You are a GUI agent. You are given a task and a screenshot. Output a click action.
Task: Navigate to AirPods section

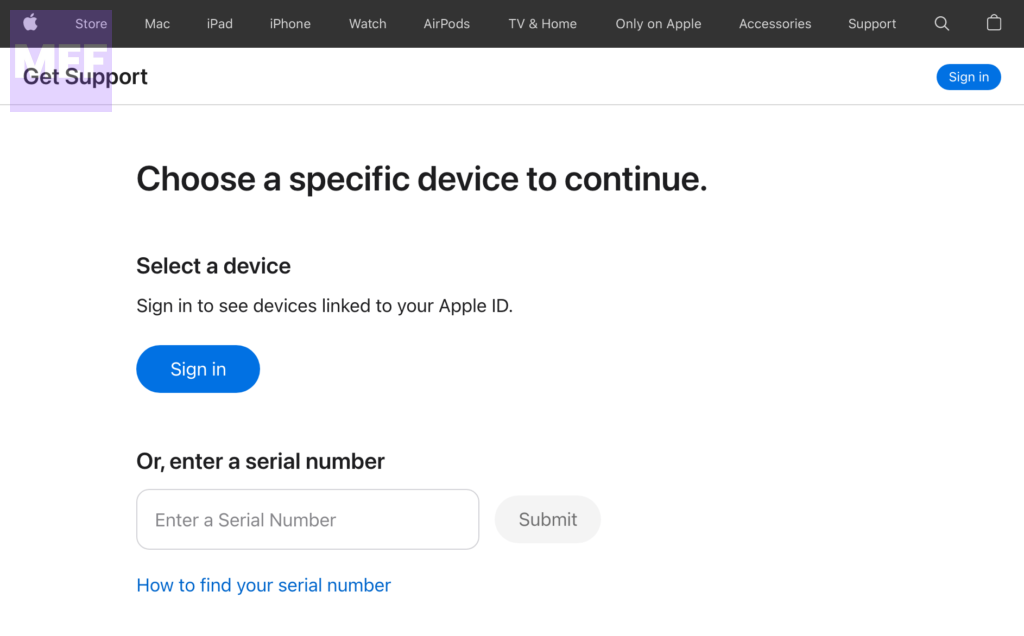(446, 24)
